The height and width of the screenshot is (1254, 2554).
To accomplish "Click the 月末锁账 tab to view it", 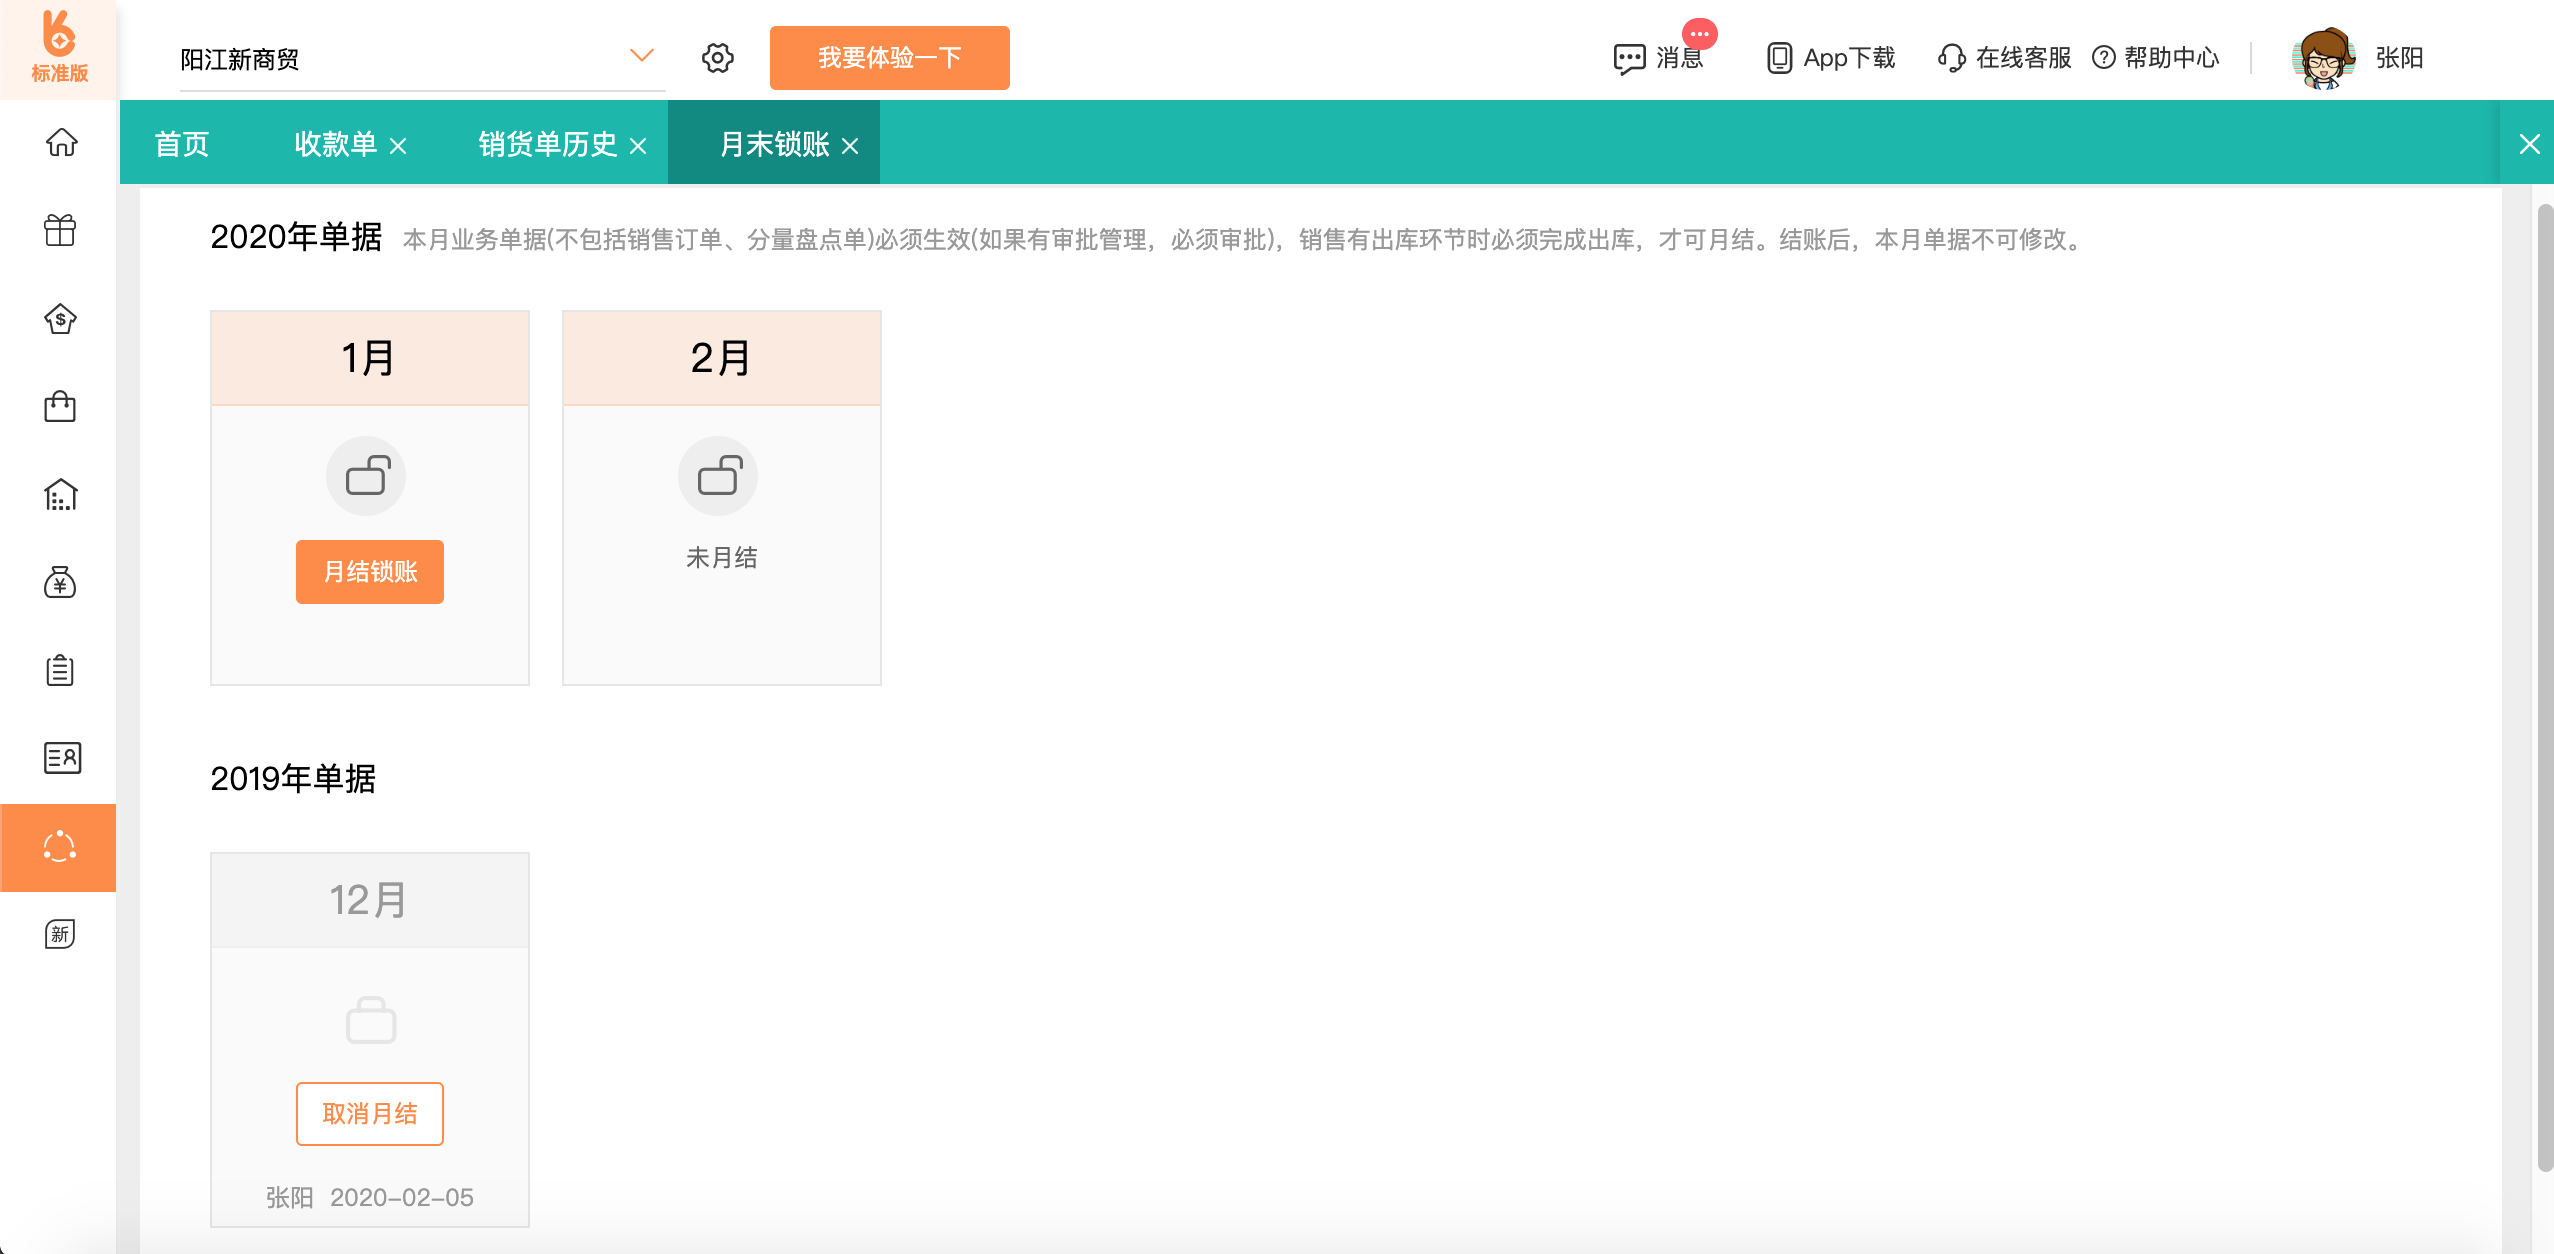I will coord(774,143).
